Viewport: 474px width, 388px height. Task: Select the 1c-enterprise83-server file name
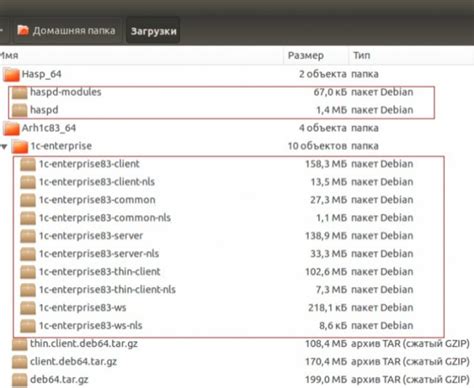click(91, 236)
